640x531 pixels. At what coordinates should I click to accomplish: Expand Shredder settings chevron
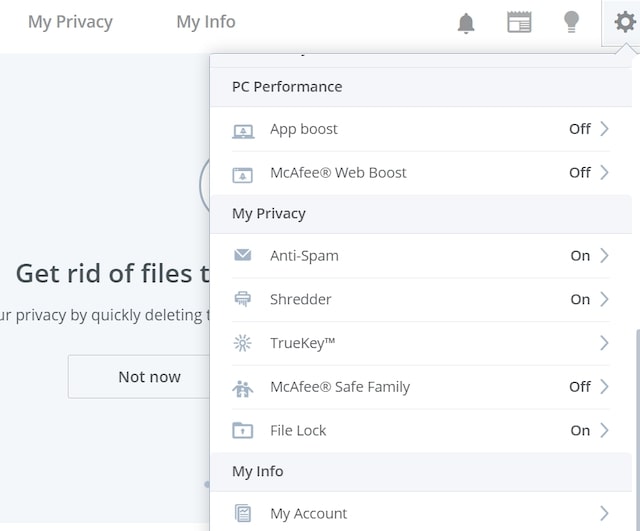point(604,300)
